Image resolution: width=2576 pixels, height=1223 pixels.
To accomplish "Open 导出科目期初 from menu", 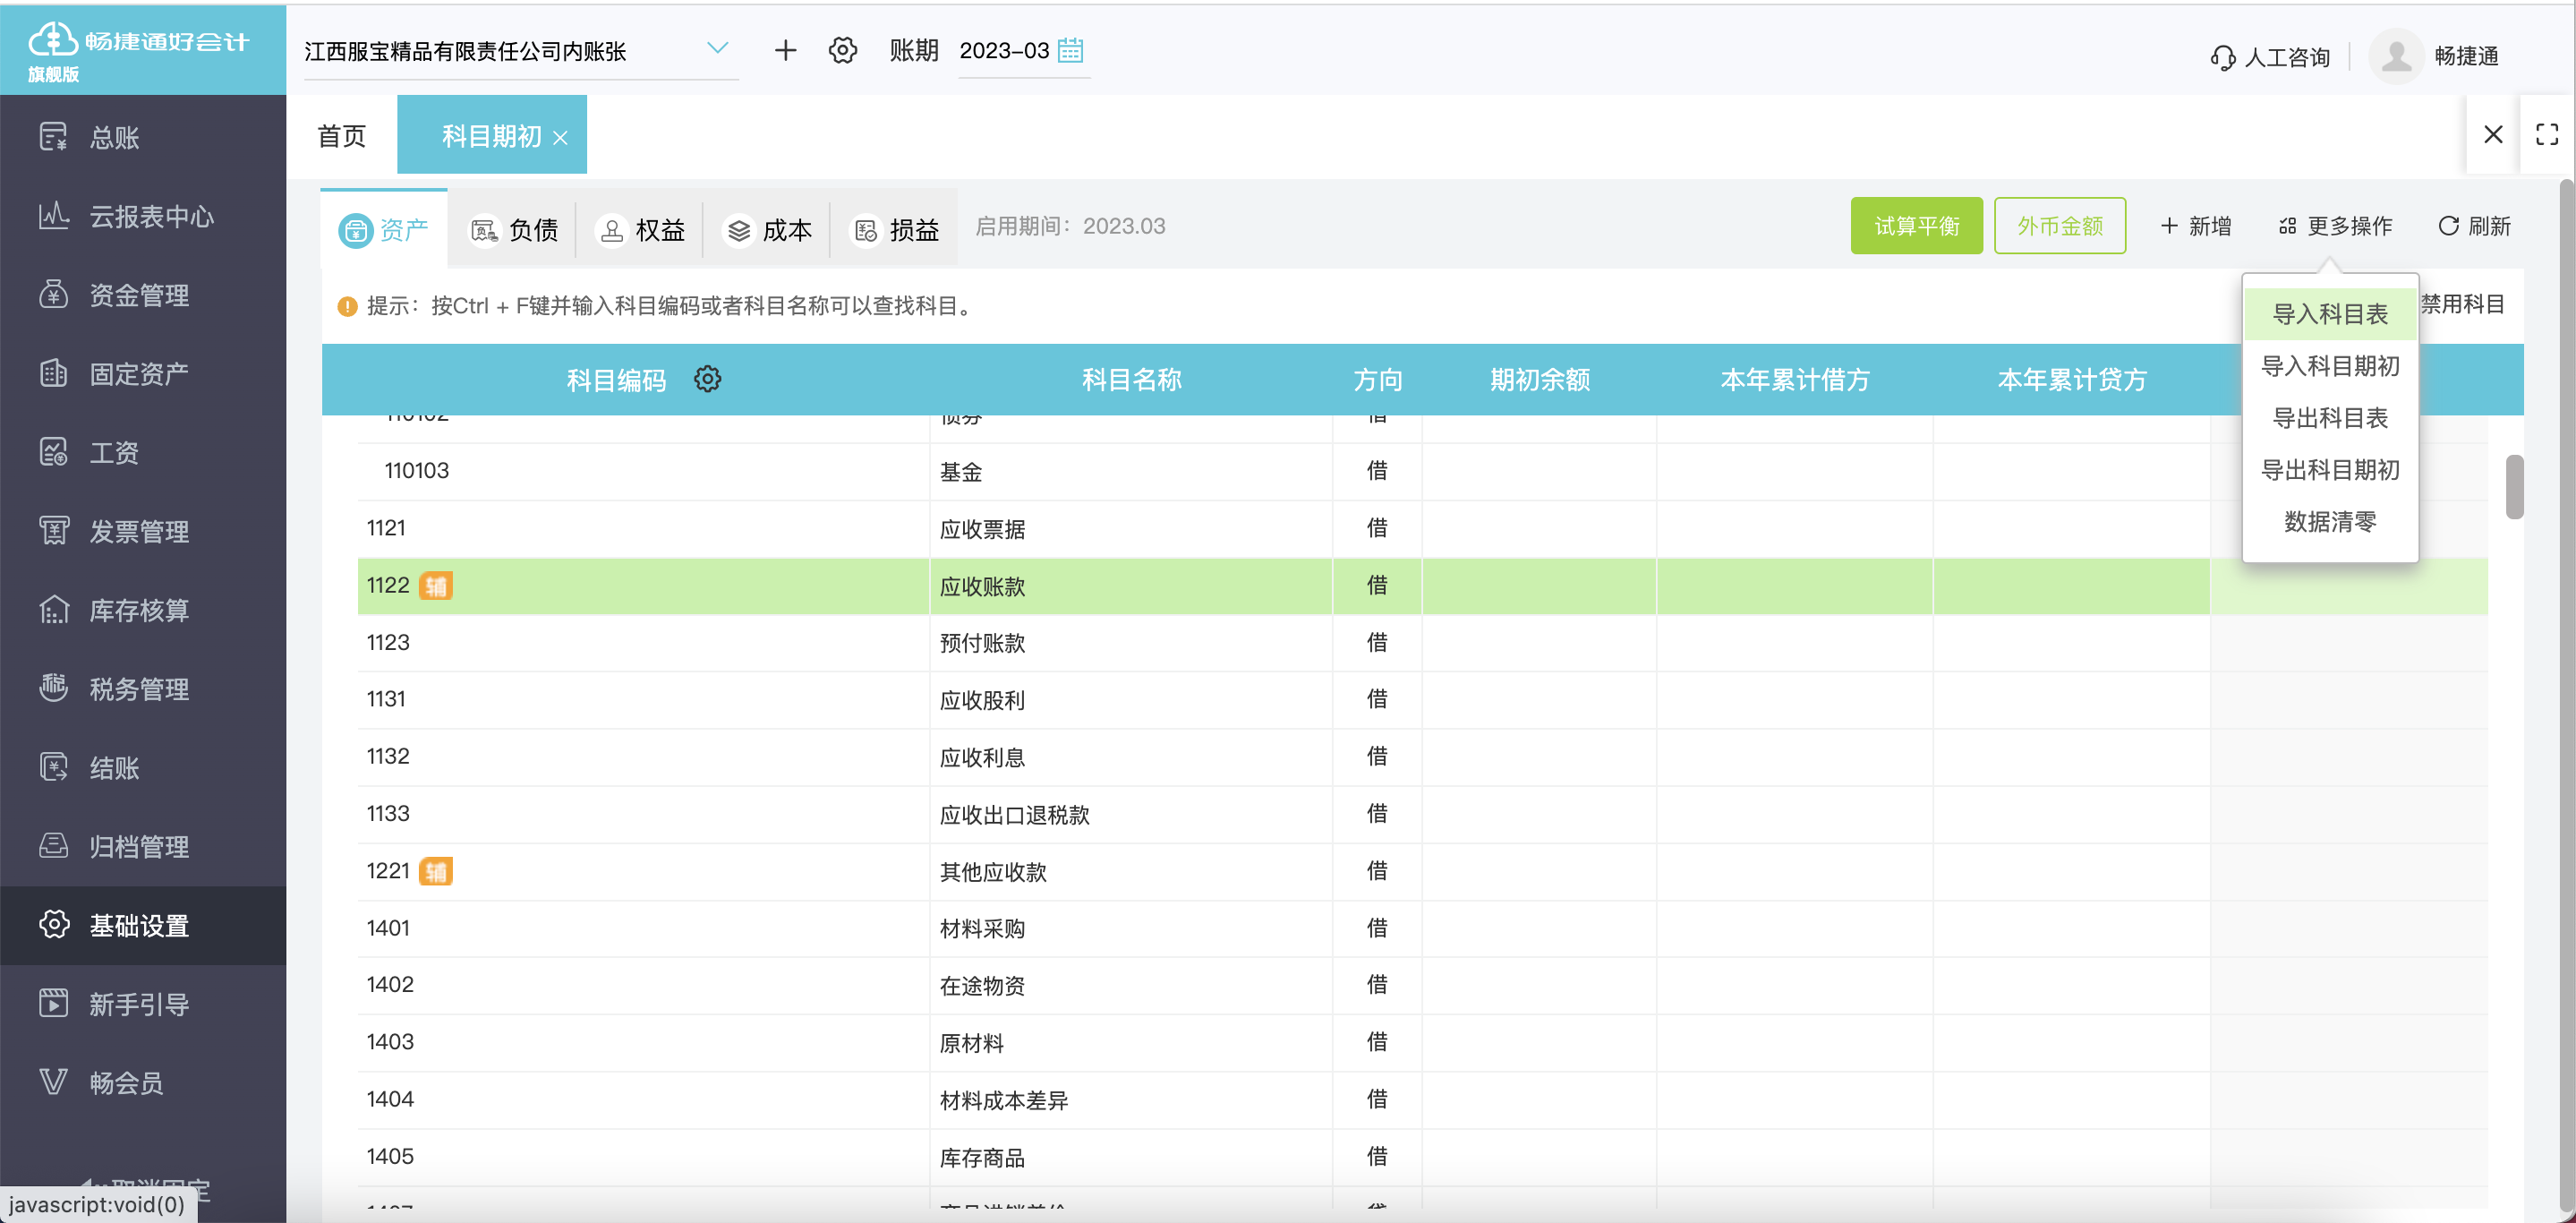I will click(x=2332, y=470).
